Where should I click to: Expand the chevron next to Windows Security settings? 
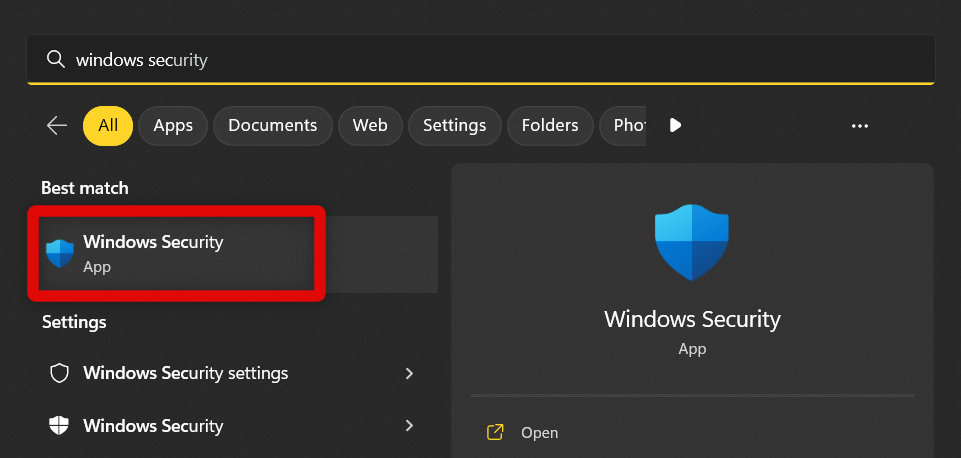[x=409, y=373]
